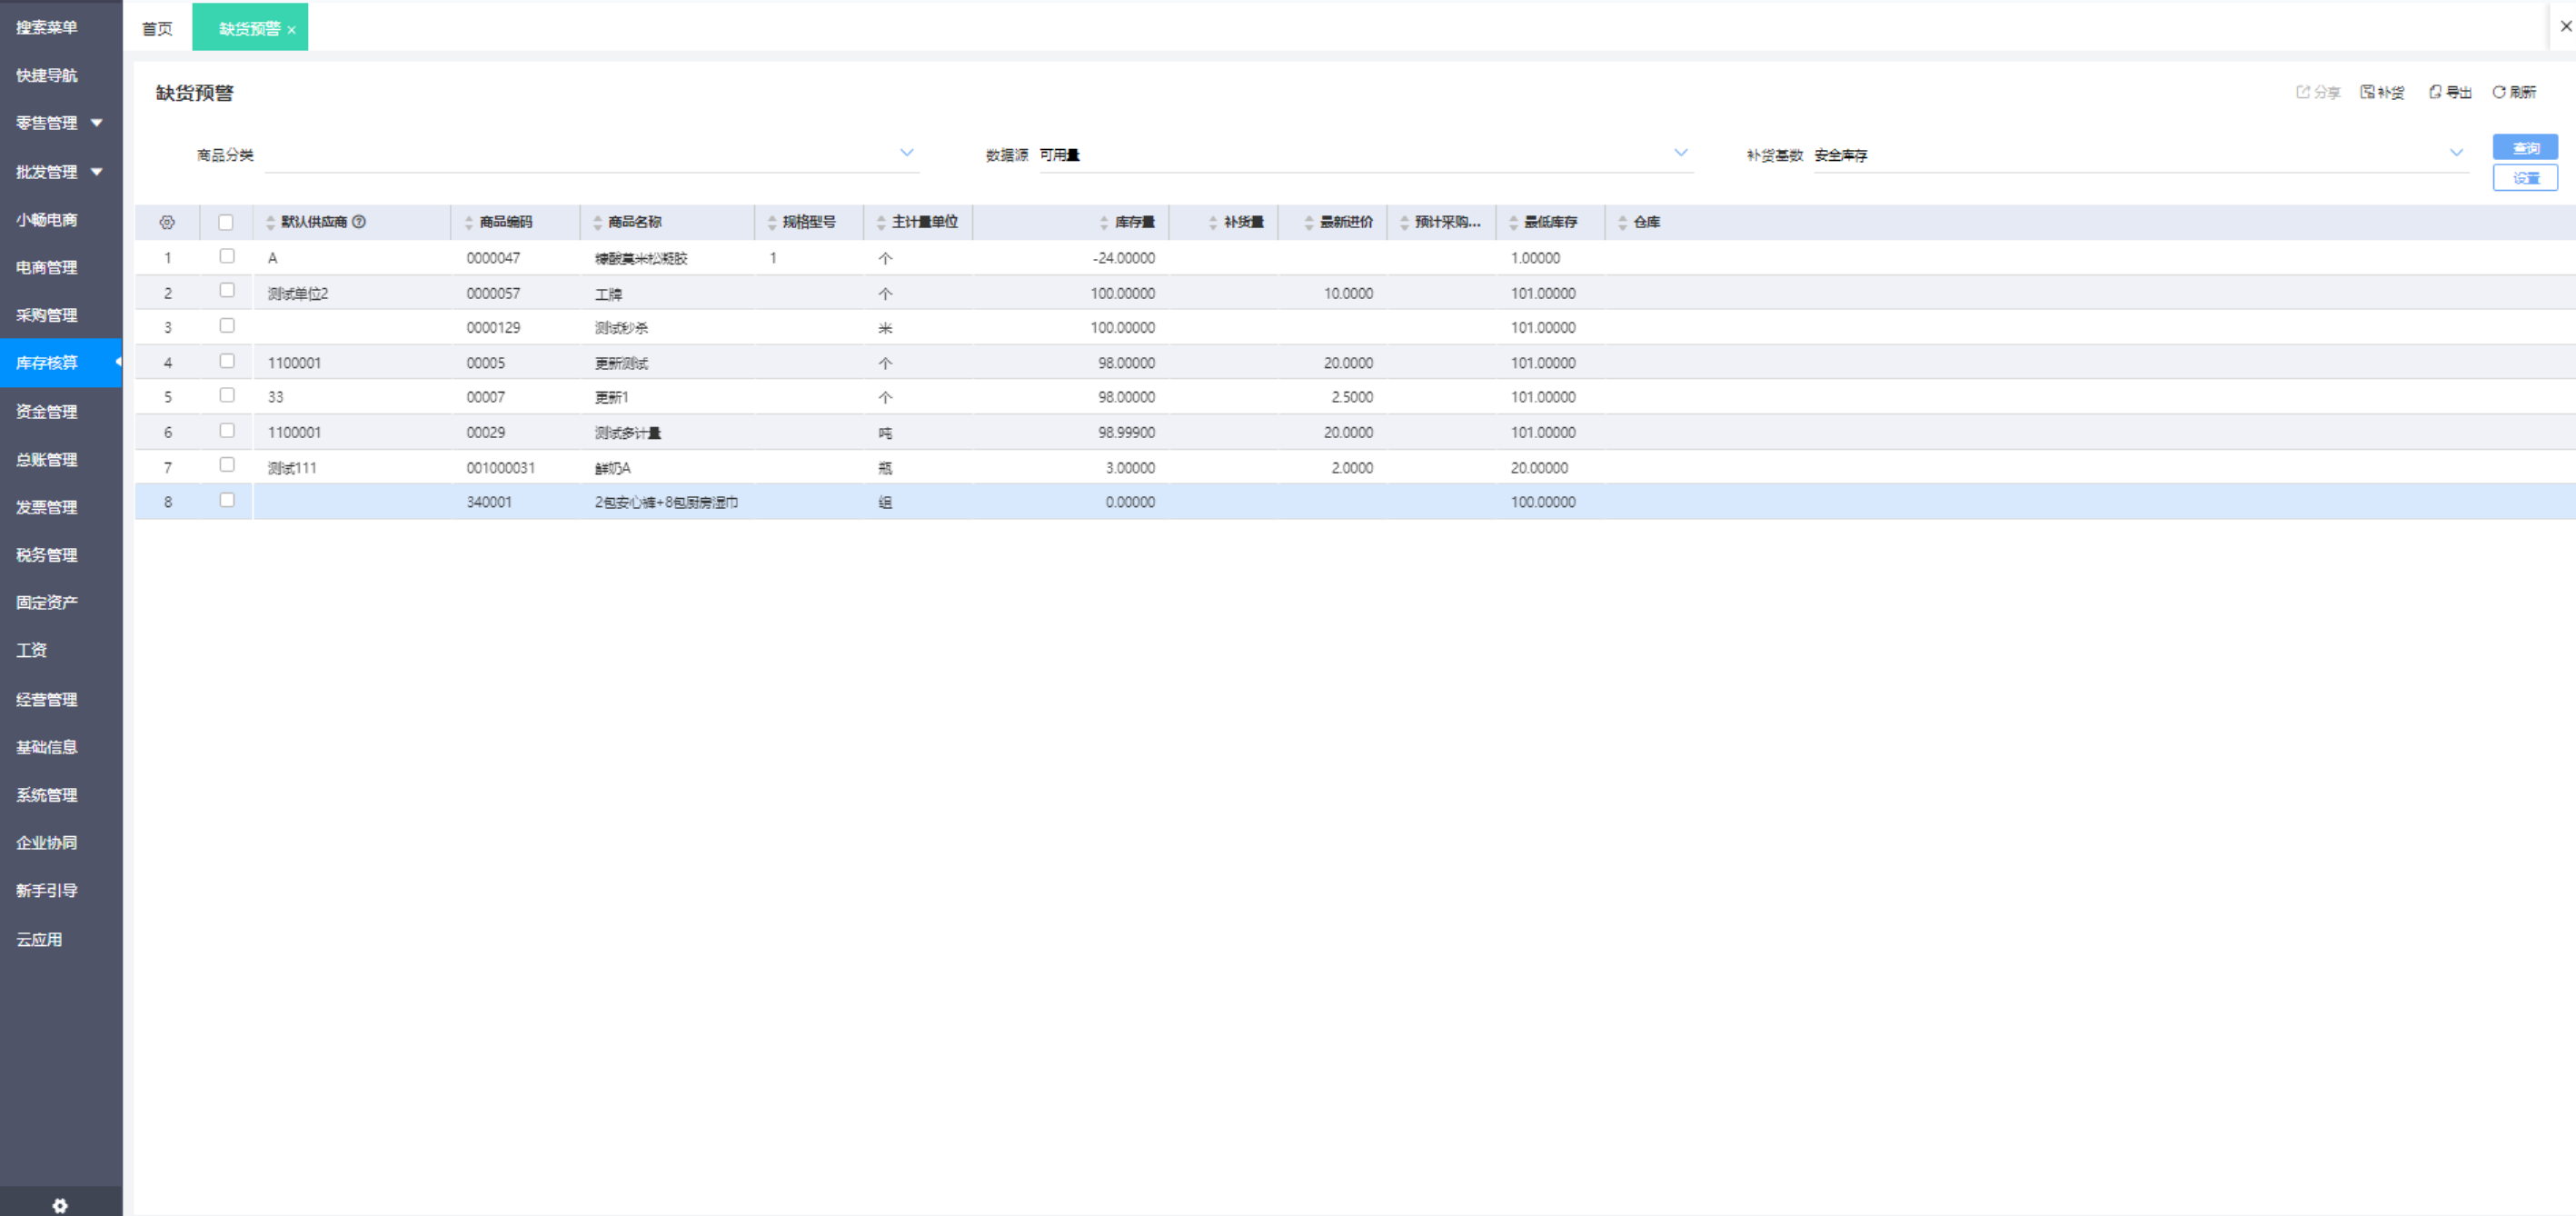Image resolution: width=2576 pixels, height=1216 pixels.
Task: Switch to 首页 tab
Action: [161, 28]
